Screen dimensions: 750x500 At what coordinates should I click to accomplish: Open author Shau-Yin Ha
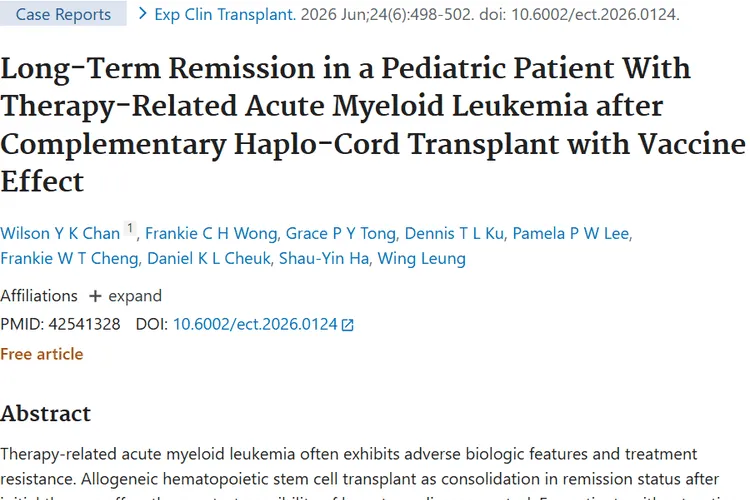(x=324, y=258)
